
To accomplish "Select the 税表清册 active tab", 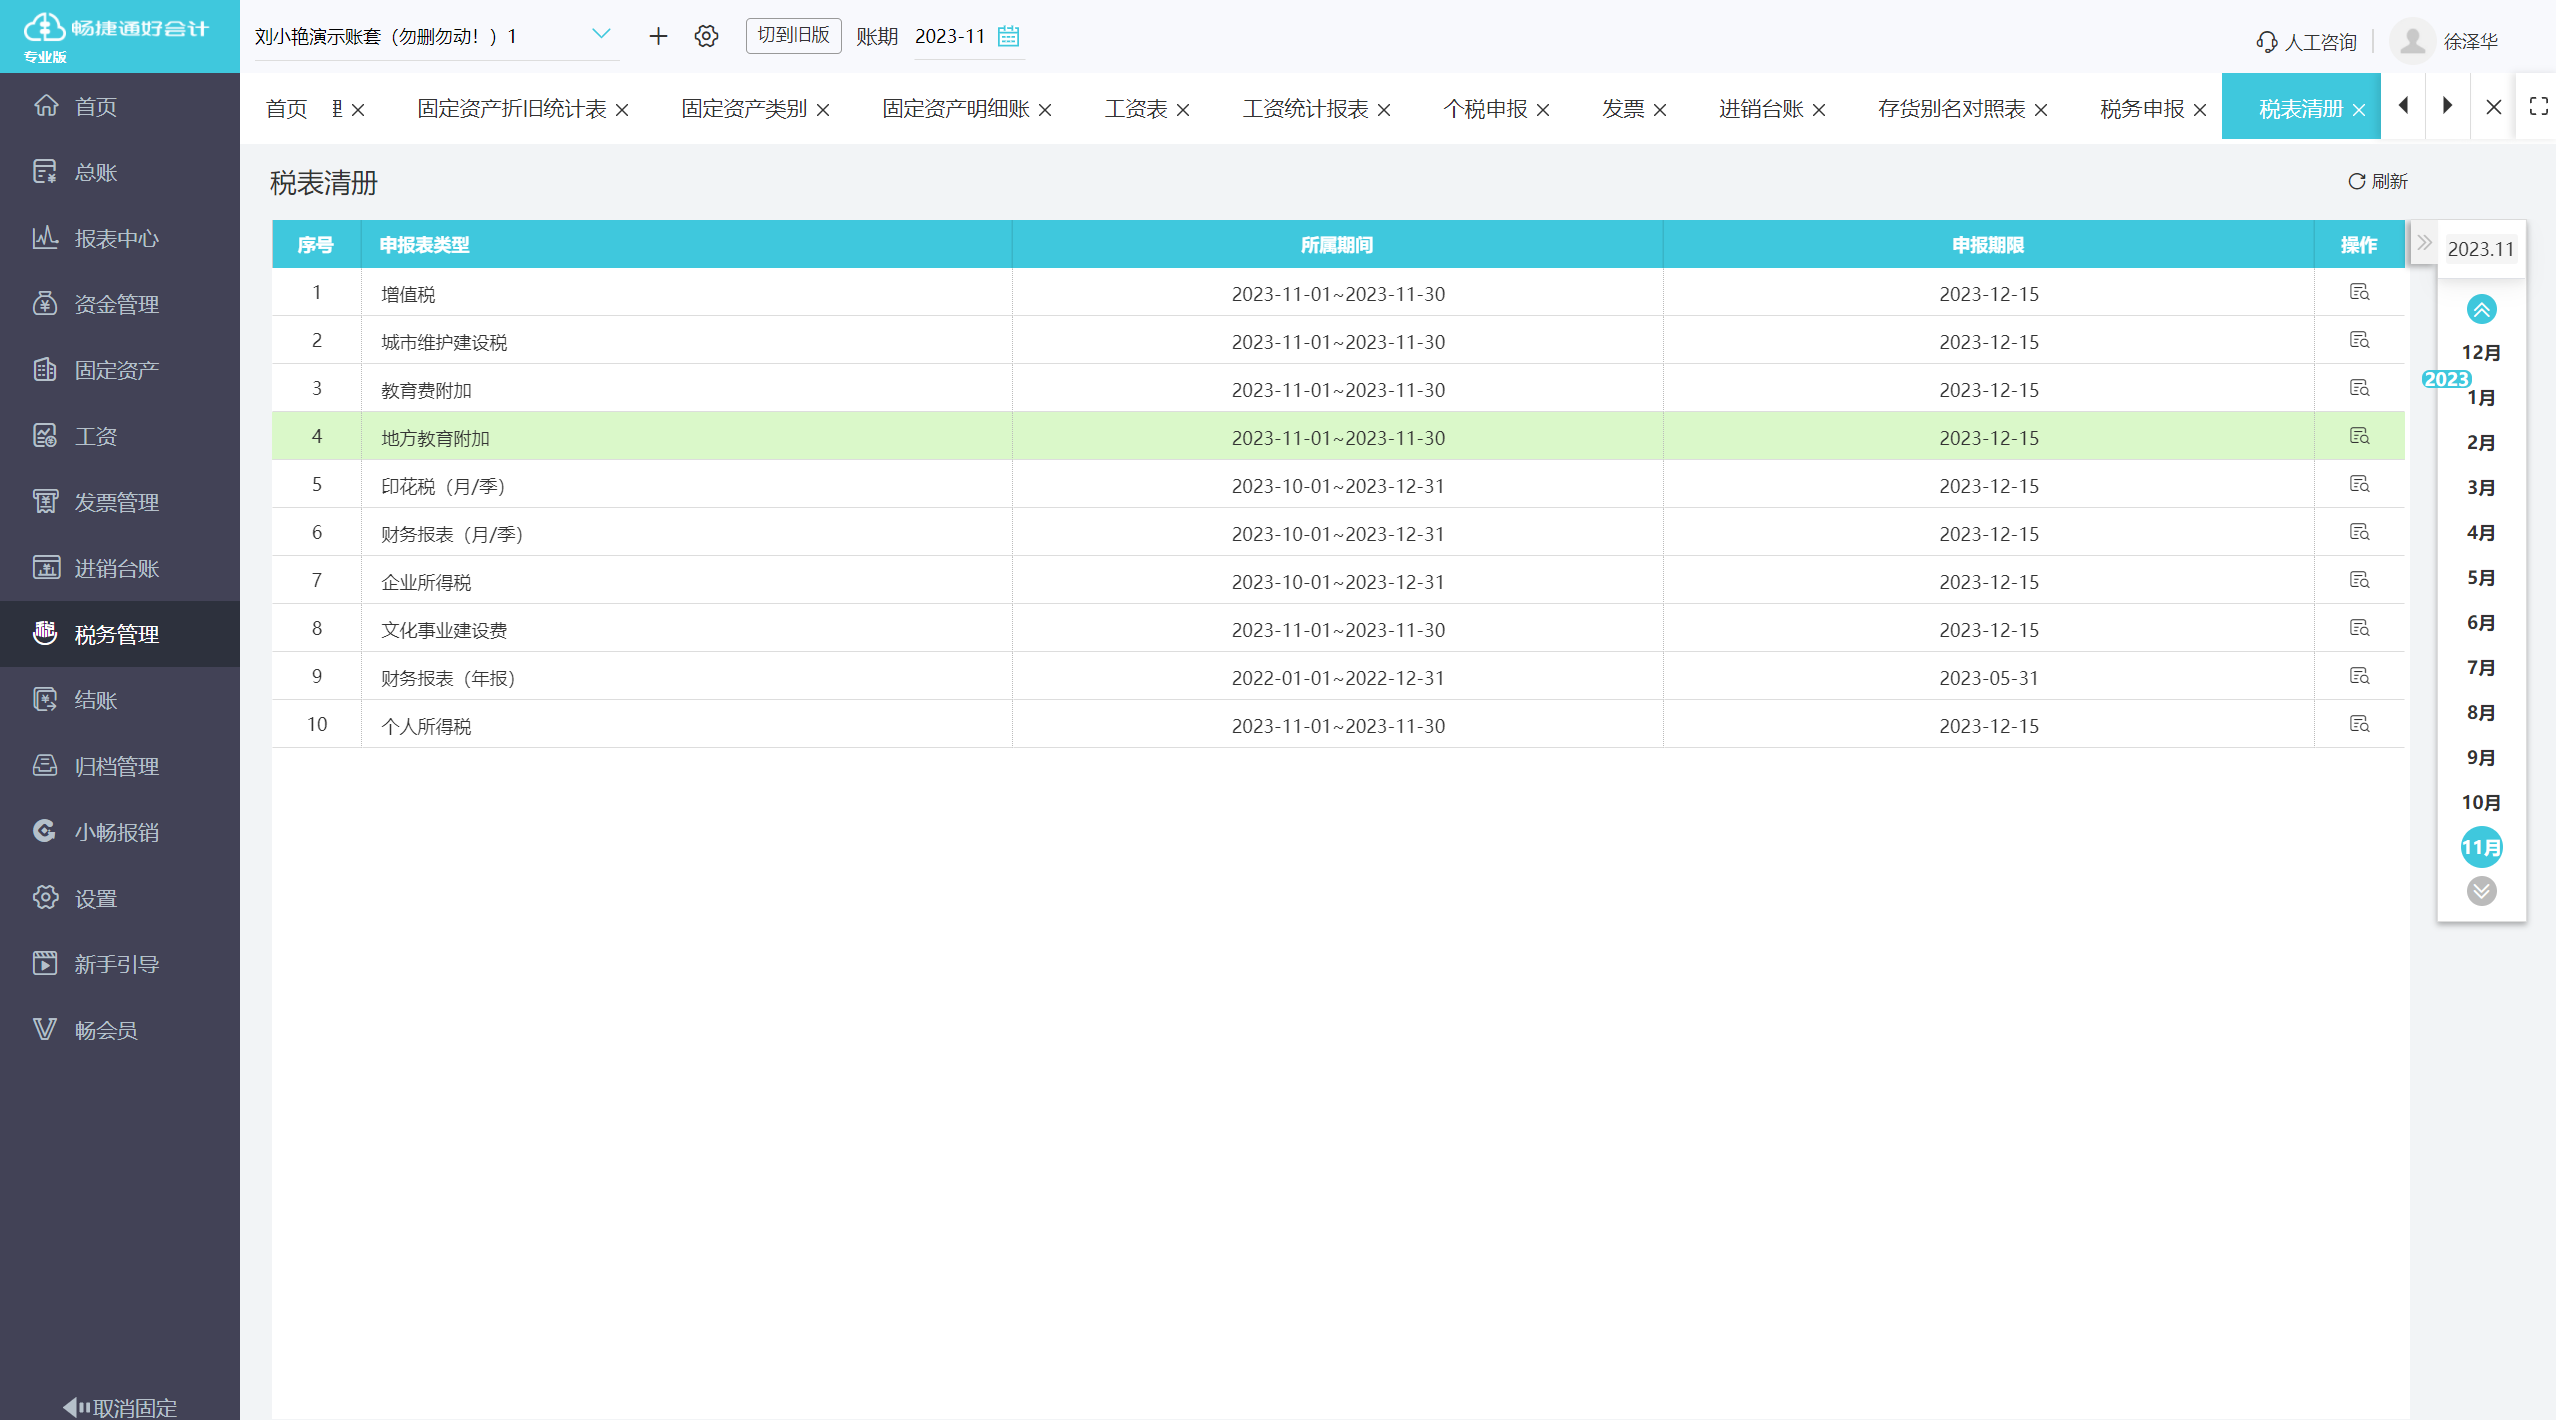I will 2292,107.
